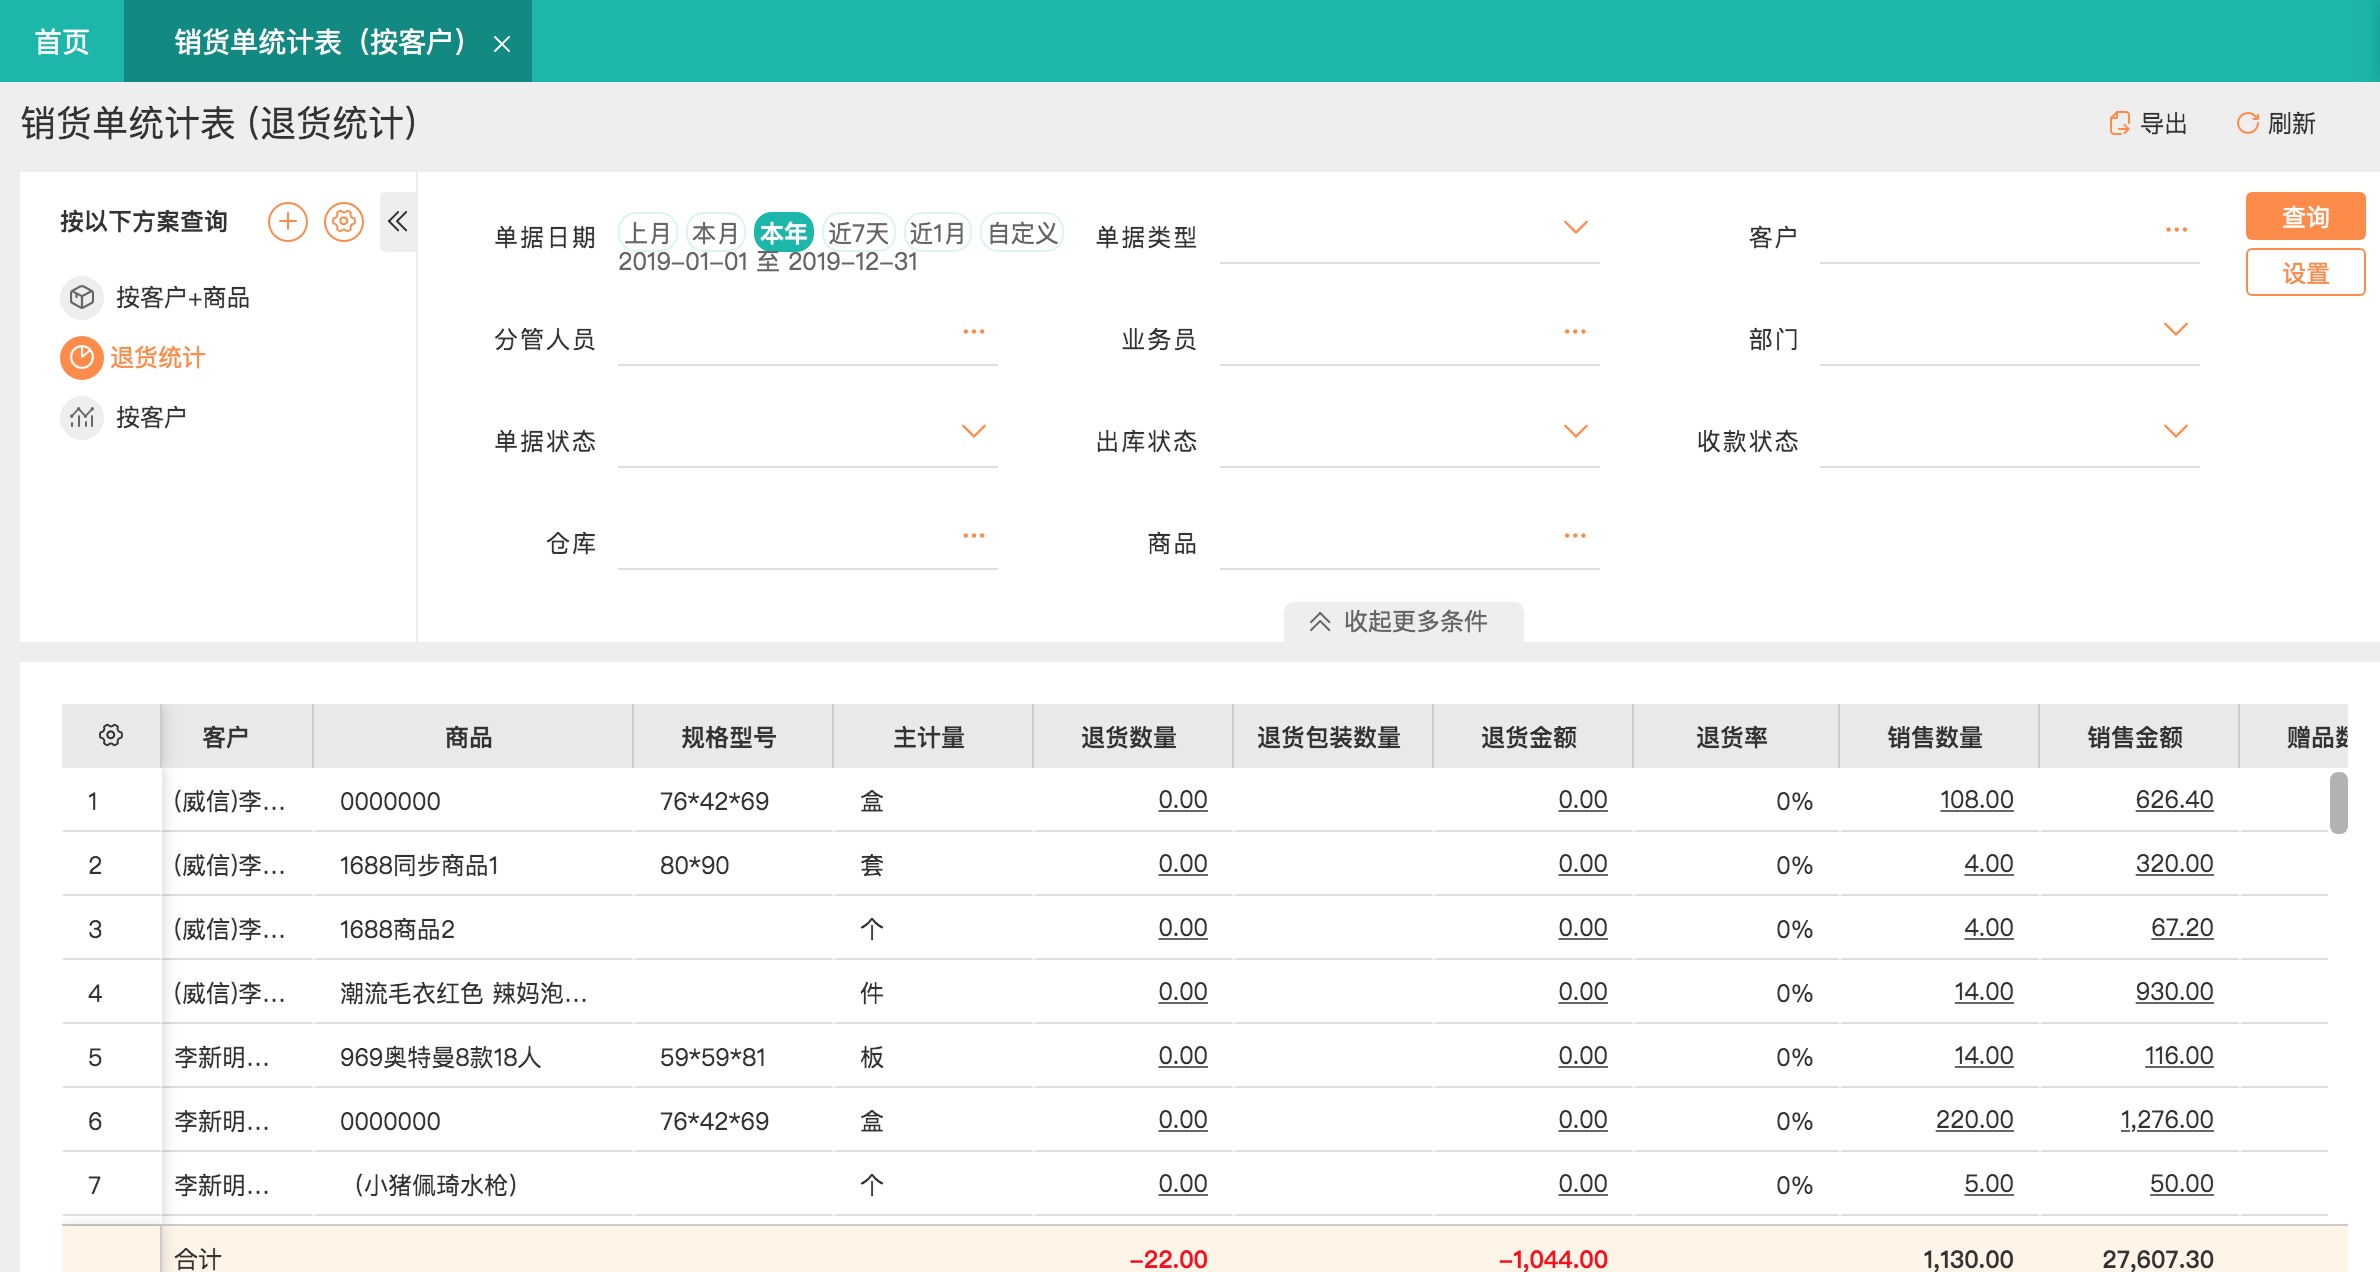Click the 收起更多条件 collapse button

point(1393,619)
